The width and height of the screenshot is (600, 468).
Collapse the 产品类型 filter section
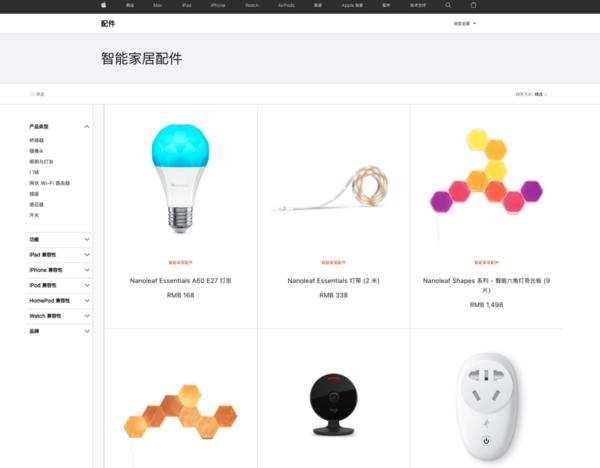tap(87, 127)
